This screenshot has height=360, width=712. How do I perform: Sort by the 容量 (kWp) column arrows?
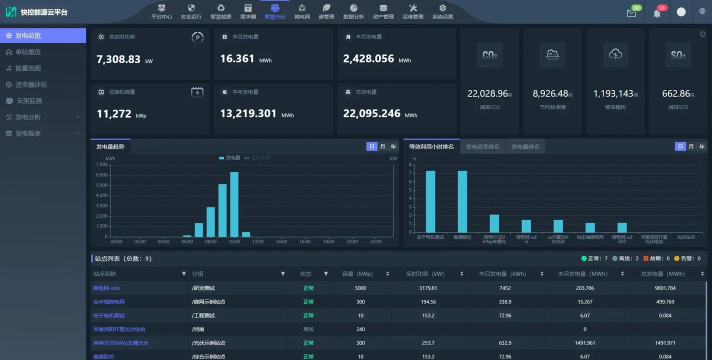[387, 274]
